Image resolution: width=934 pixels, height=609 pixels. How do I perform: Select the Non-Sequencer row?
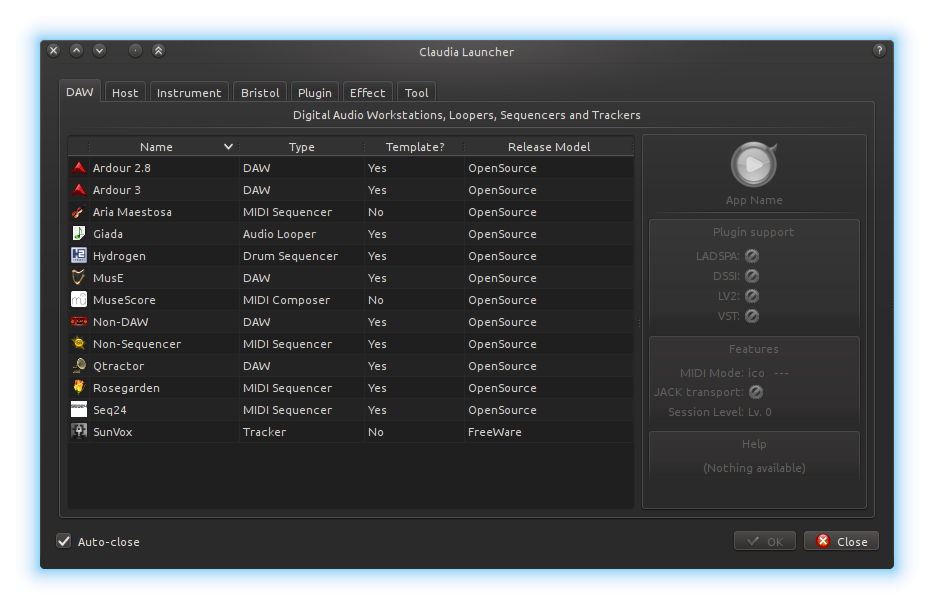(x=136, y=344)
